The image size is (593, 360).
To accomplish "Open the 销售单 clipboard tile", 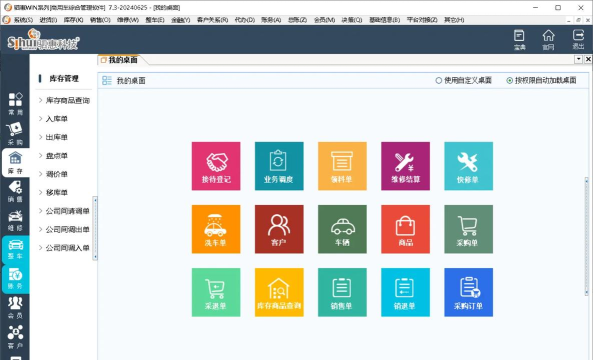I will pos(342,292).
